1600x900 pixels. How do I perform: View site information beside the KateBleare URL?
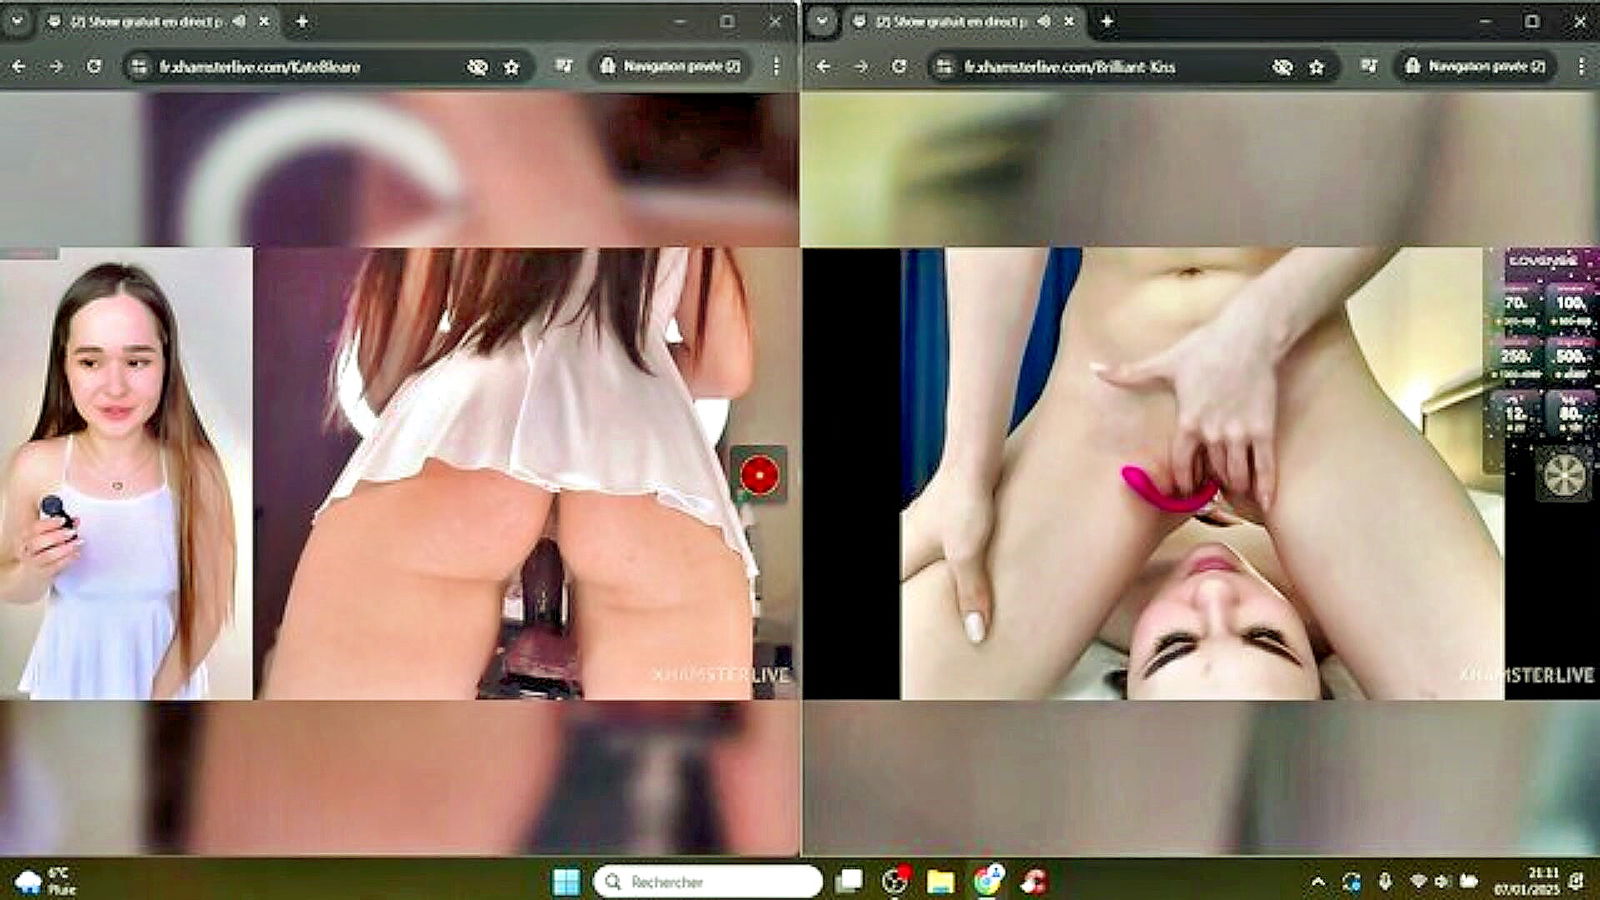139,66
